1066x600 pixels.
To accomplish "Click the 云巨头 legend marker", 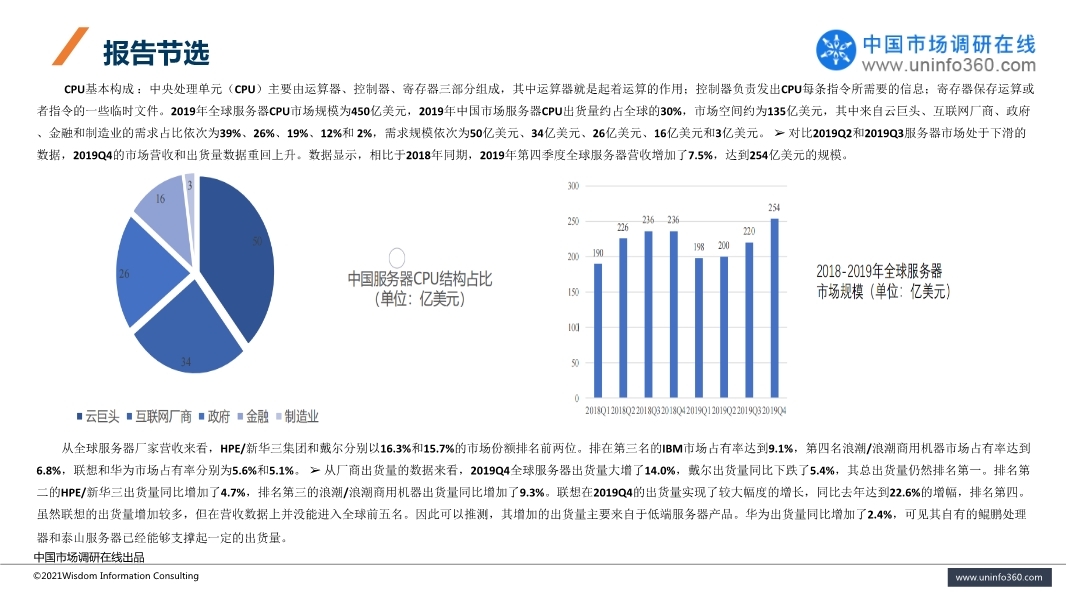I will pos(79,416).
